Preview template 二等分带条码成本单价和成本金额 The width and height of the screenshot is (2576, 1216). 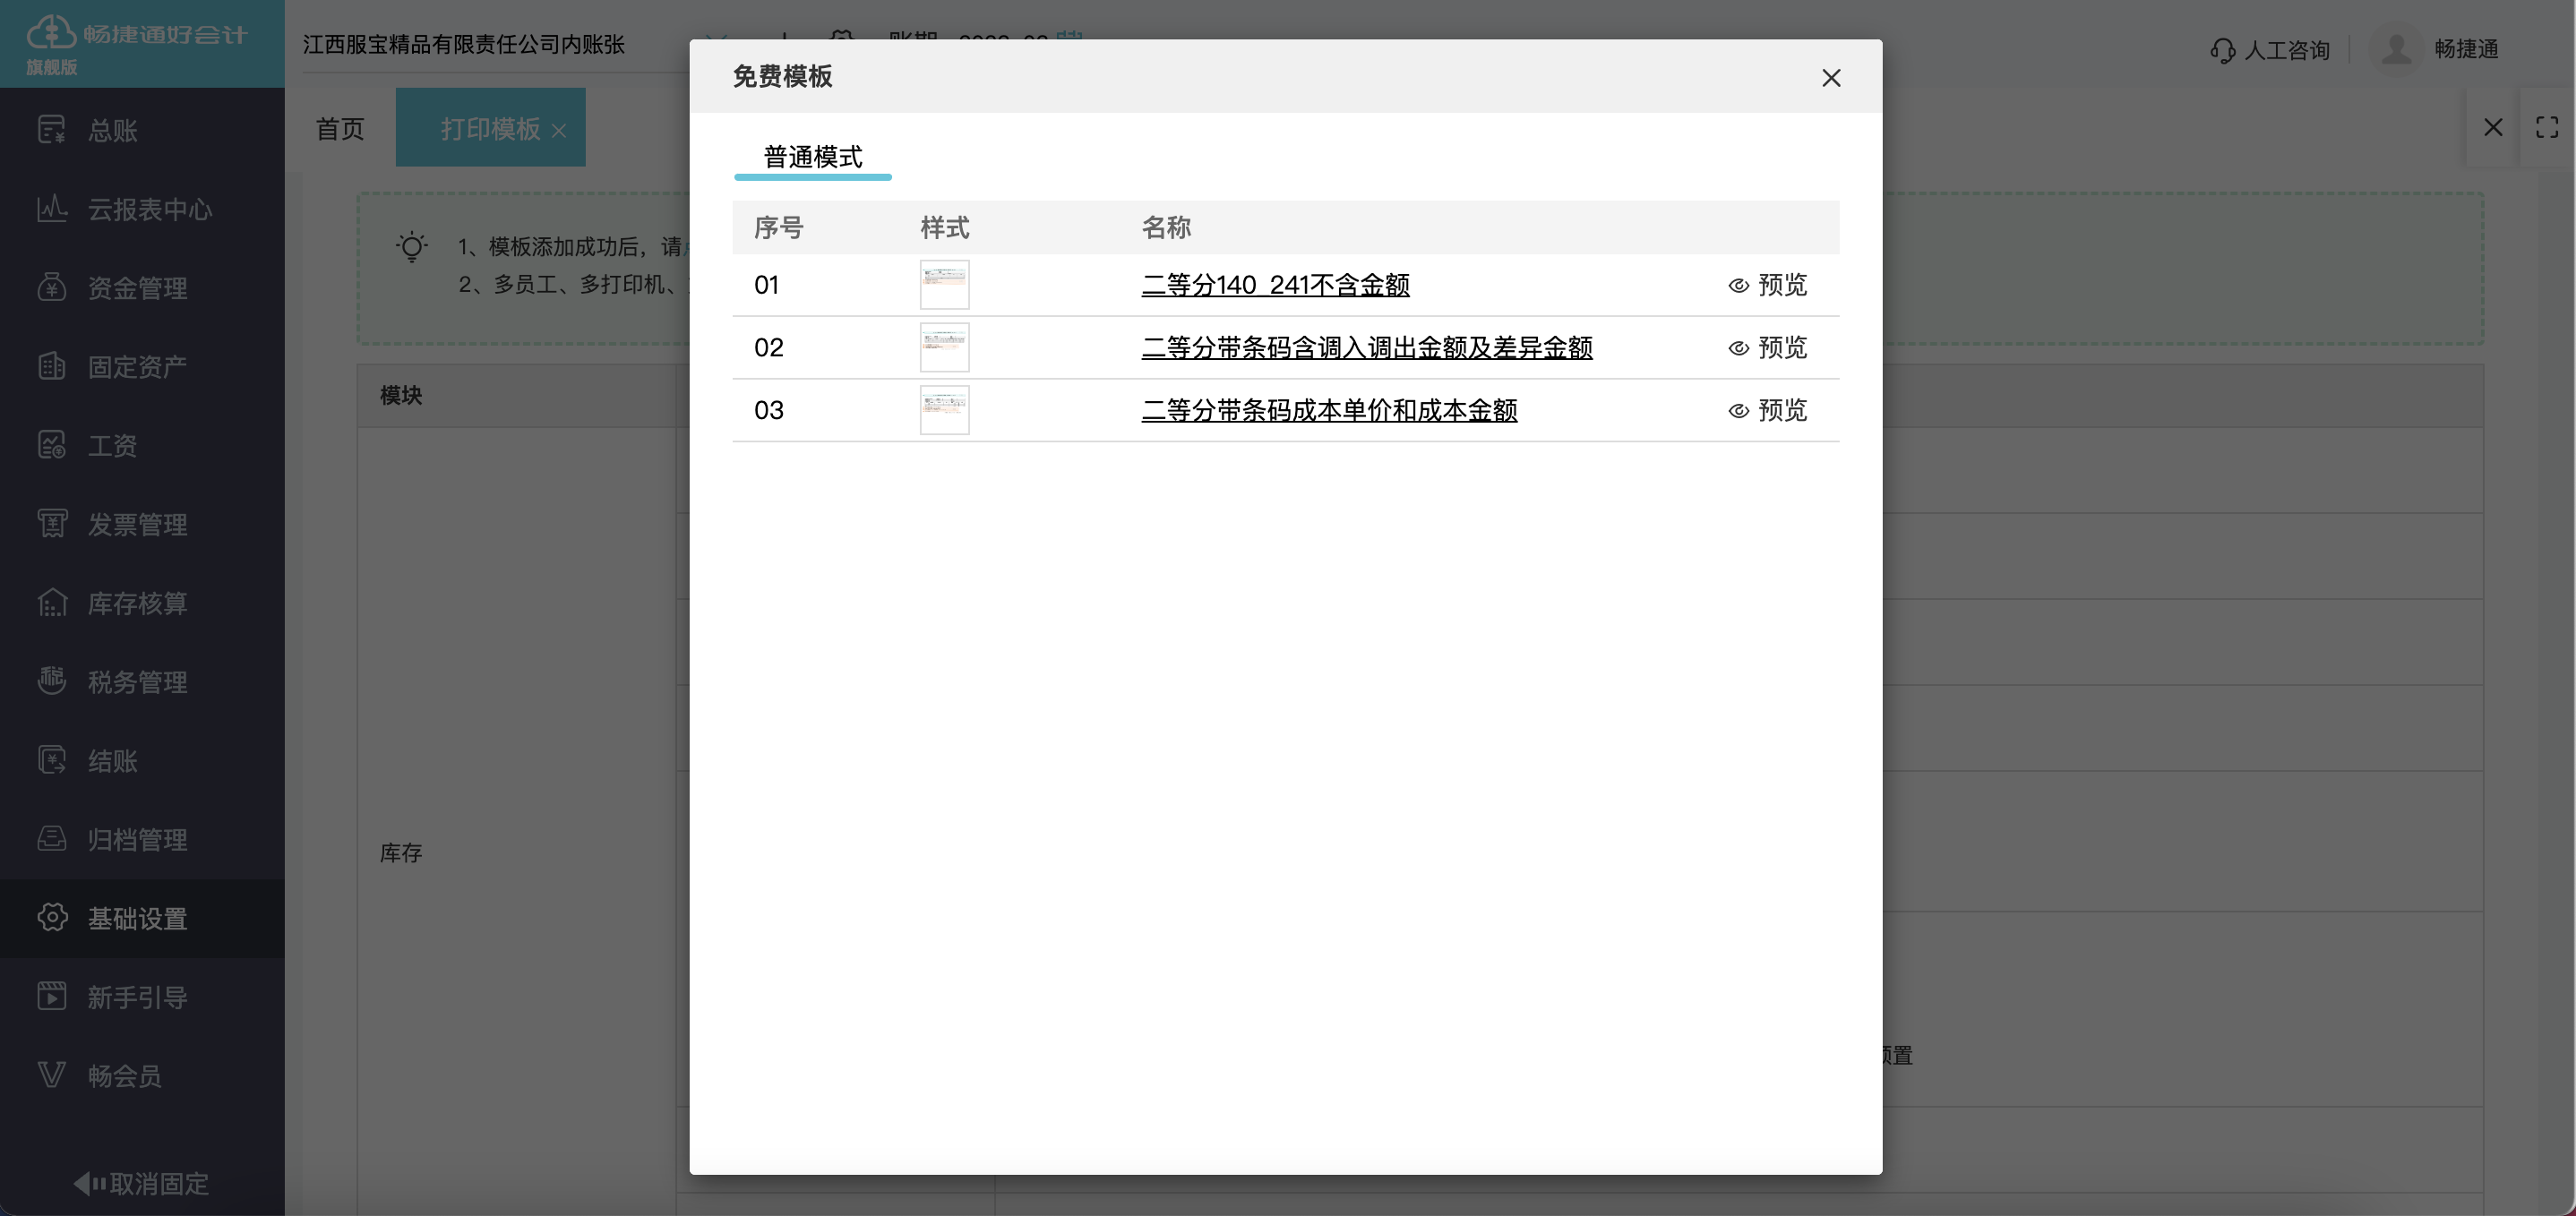(1768, 409)
